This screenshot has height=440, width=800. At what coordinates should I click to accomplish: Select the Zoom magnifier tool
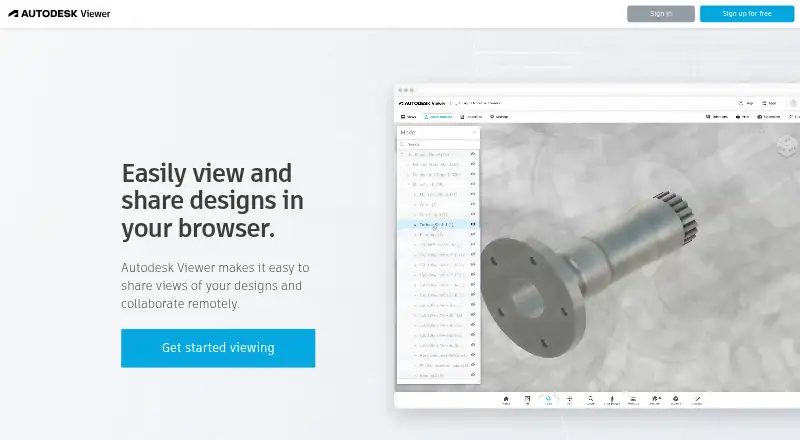[x=590, y=400]
